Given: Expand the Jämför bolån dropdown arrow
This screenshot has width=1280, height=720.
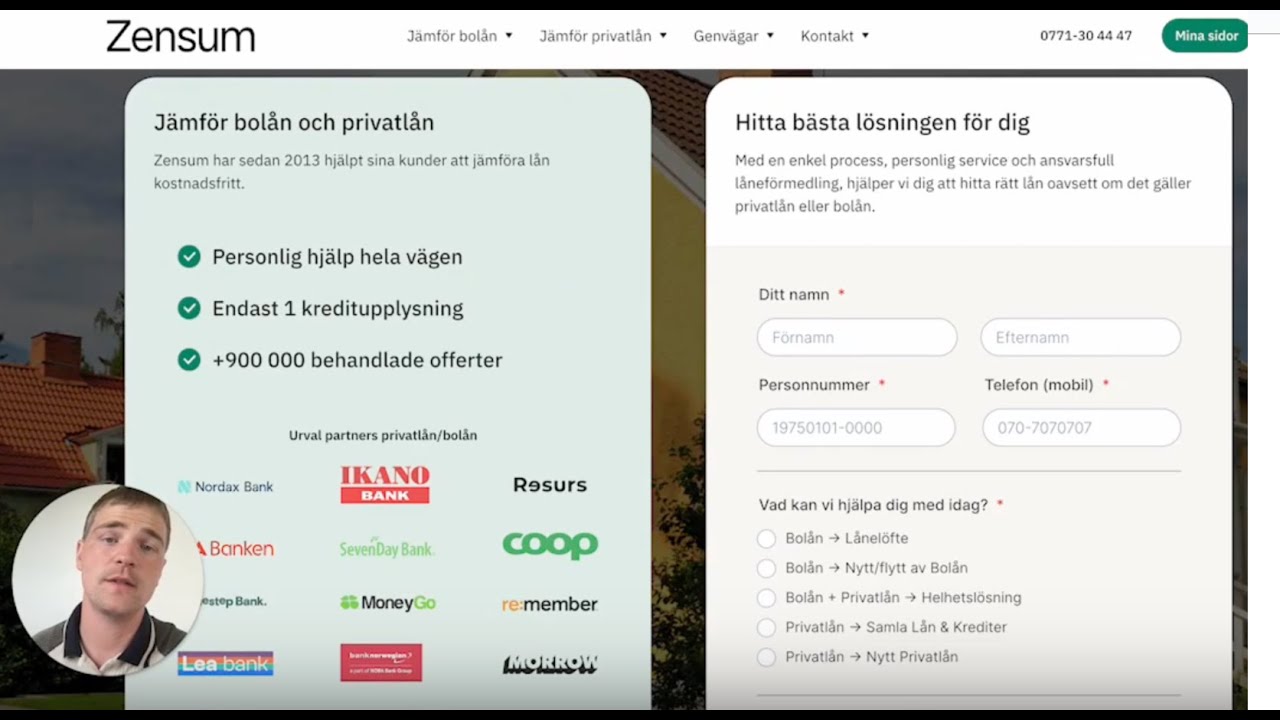Looking at the screenshot, I should [508, 36].
